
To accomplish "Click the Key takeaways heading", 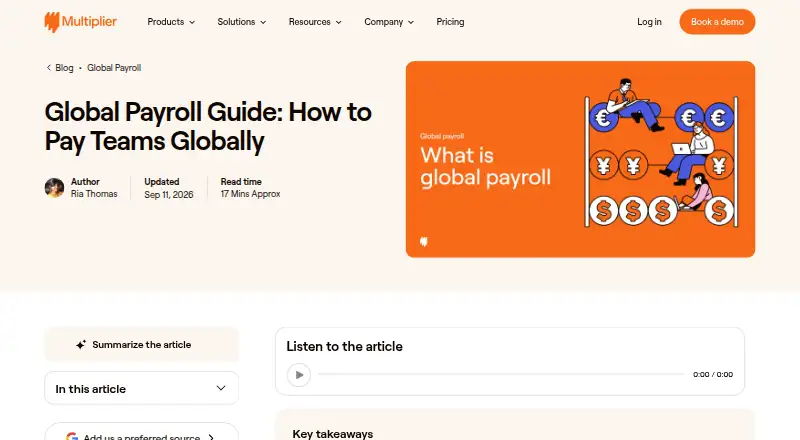I will point(333,434).
